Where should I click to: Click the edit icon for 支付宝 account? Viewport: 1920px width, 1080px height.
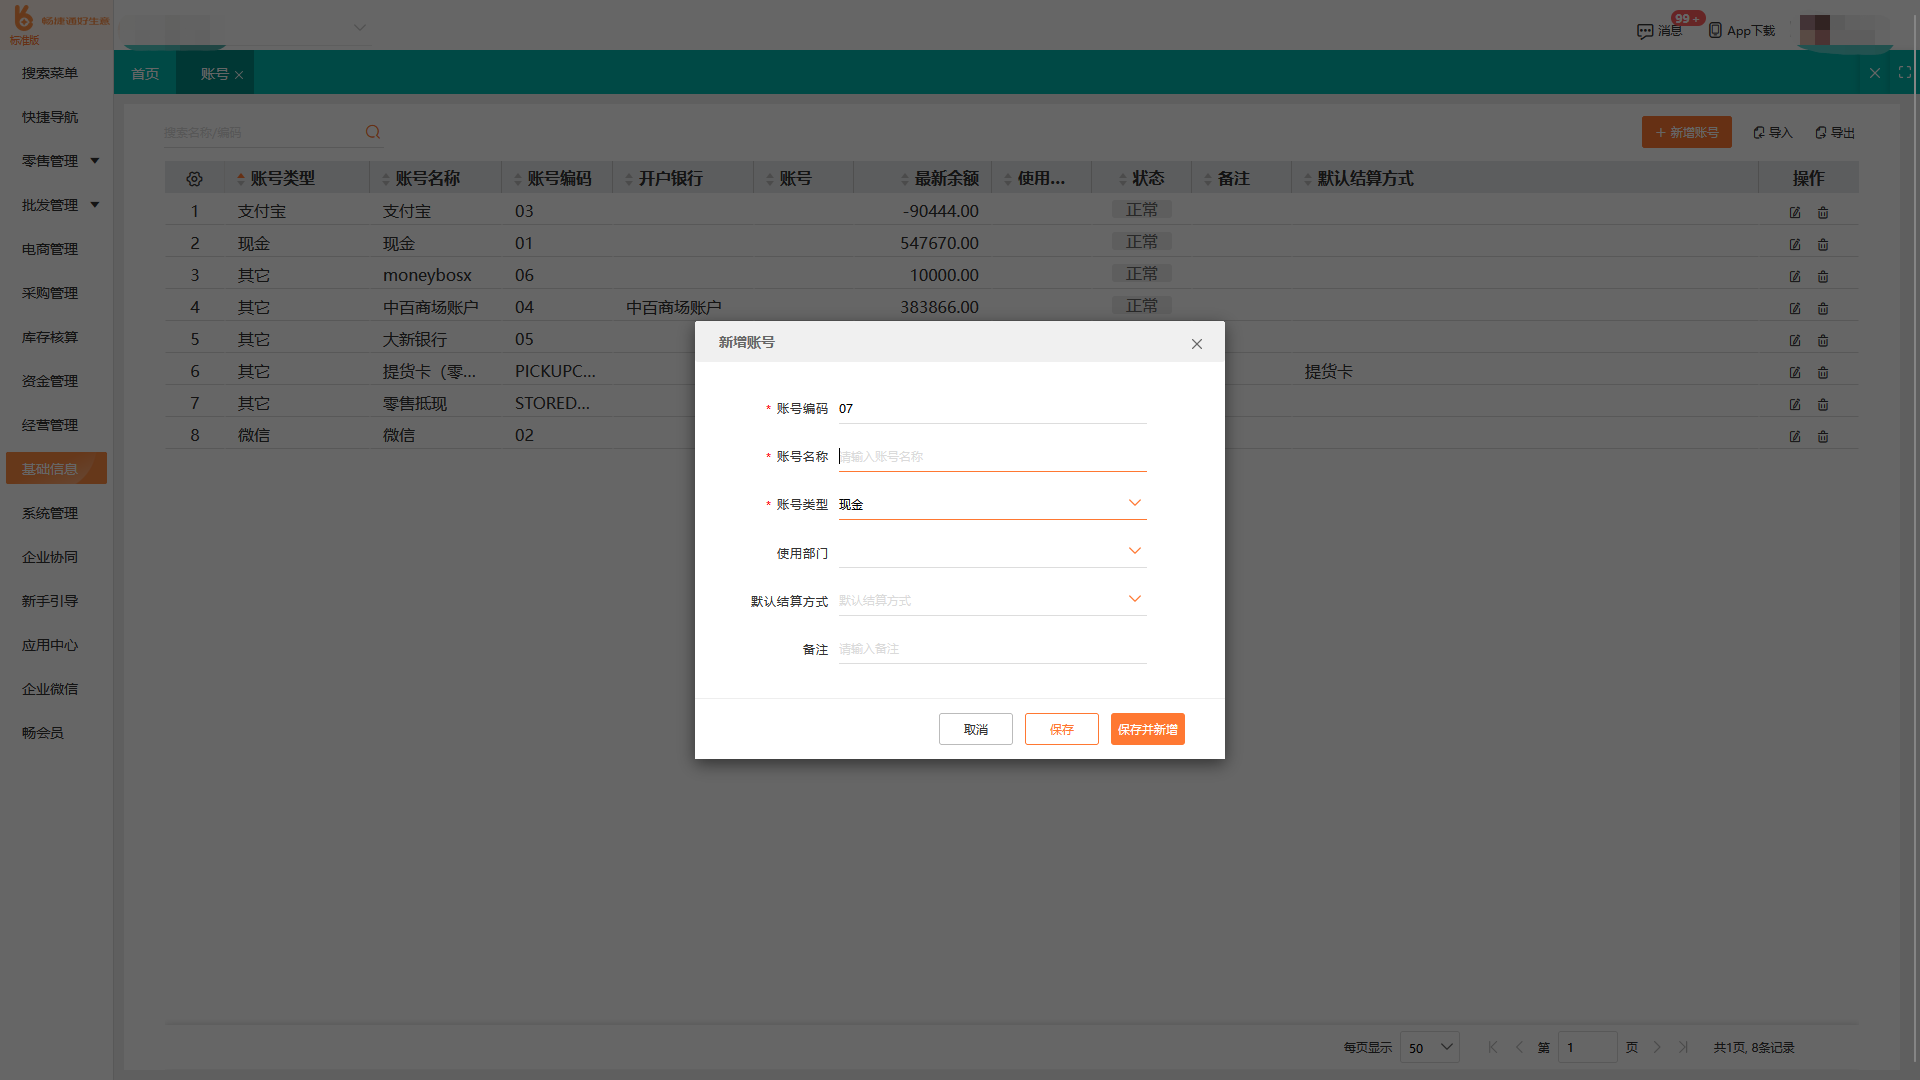coord(1795,212)
